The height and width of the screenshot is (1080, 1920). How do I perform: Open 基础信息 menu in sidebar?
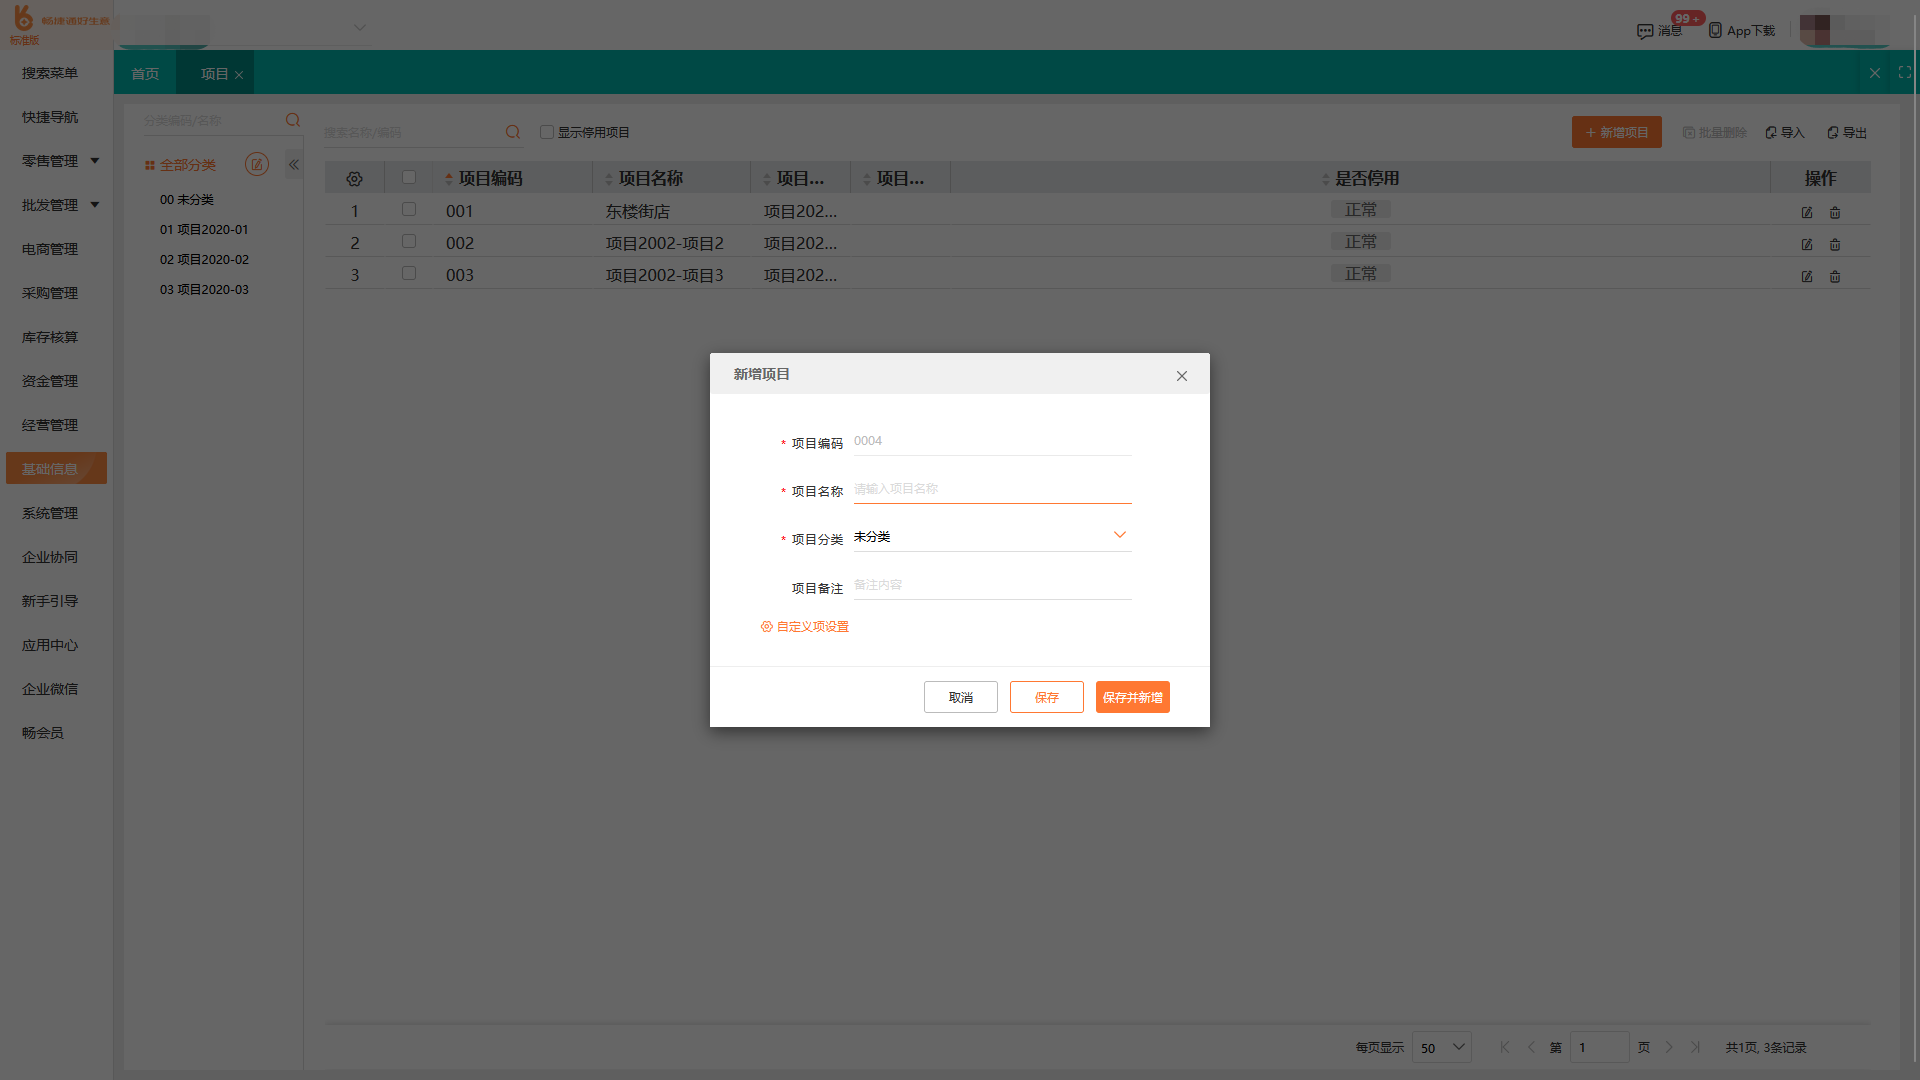pyautogui.click(x=54, y=468)
